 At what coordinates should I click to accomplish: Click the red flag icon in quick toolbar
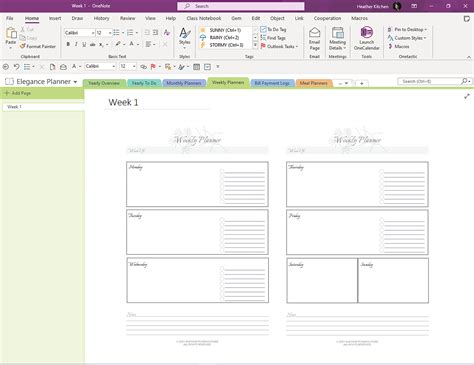153,67
